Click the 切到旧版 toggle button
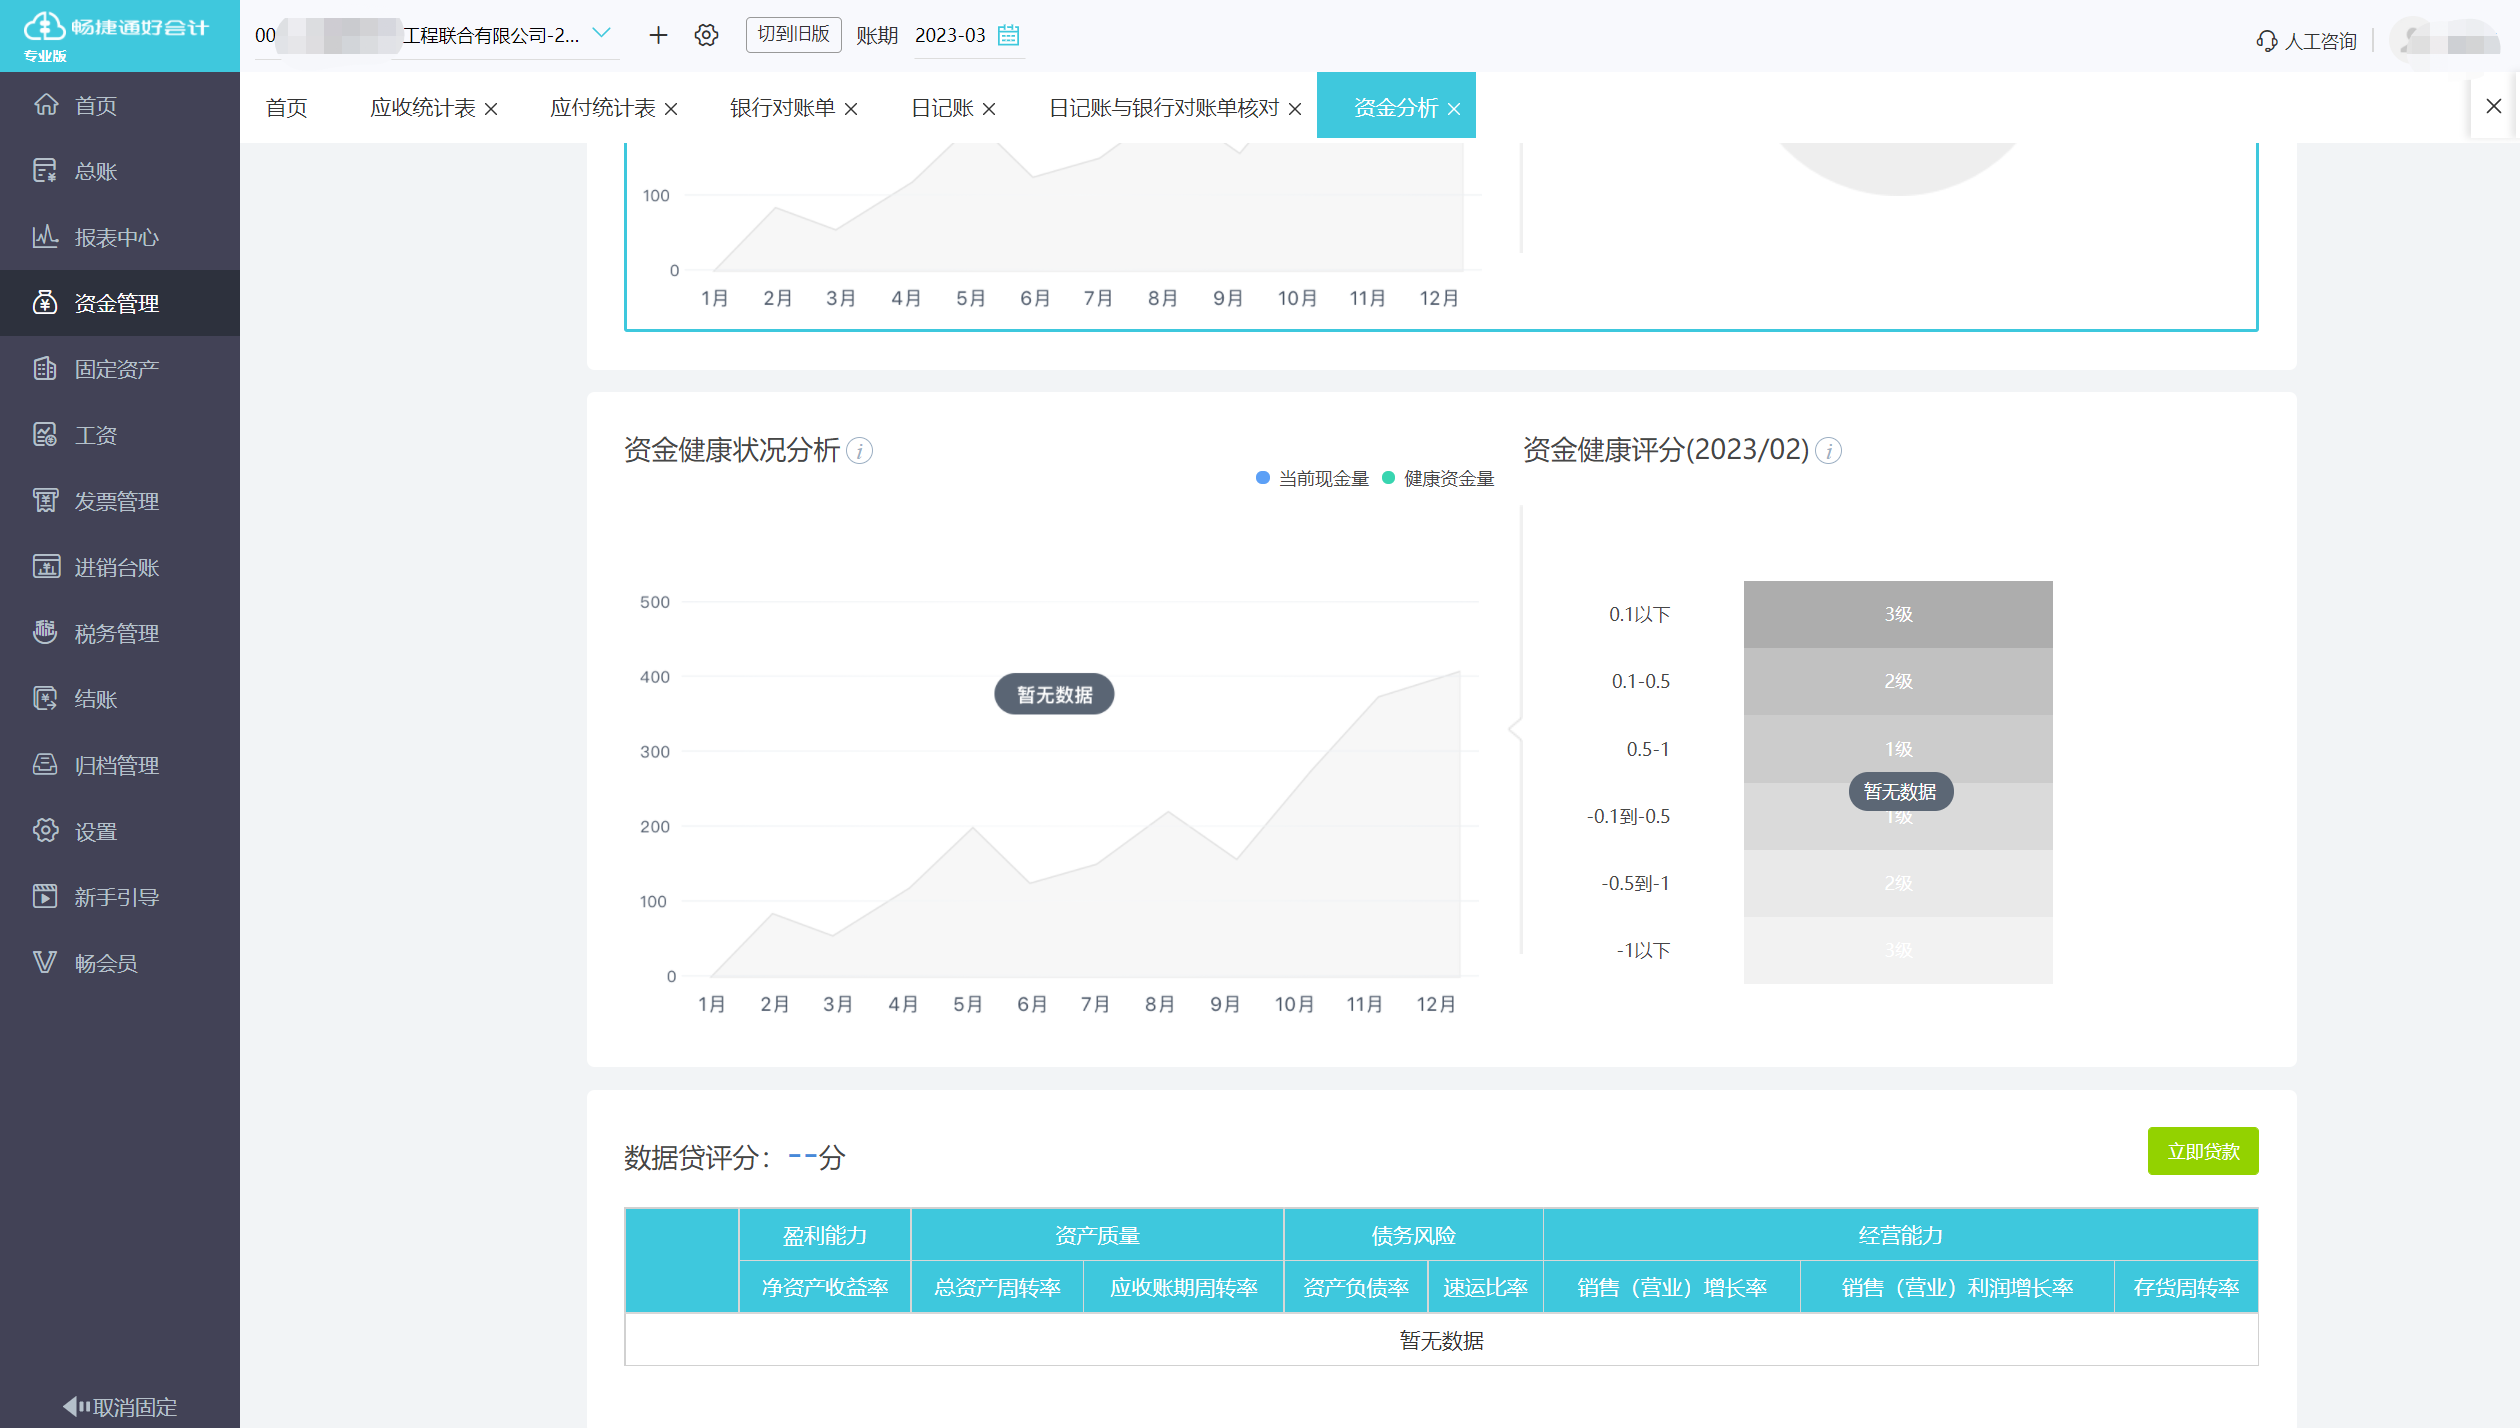Viewport: 2520px width, 1428px height. [791, 33]
